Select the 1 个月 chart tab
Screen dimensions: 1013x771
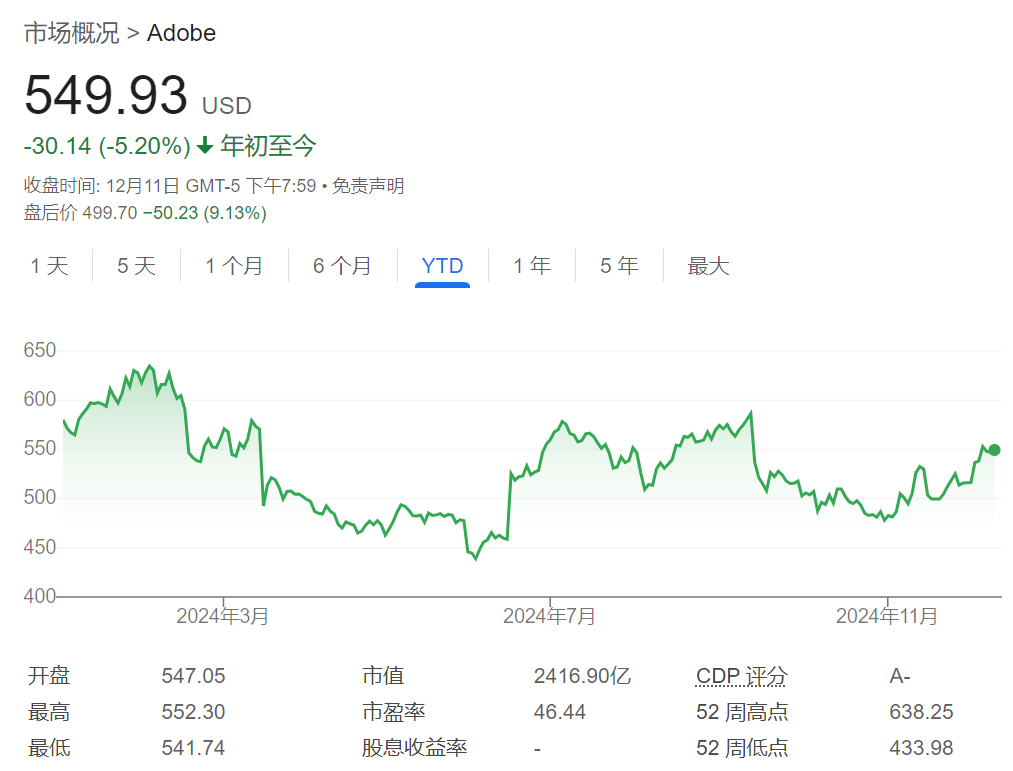234,266
